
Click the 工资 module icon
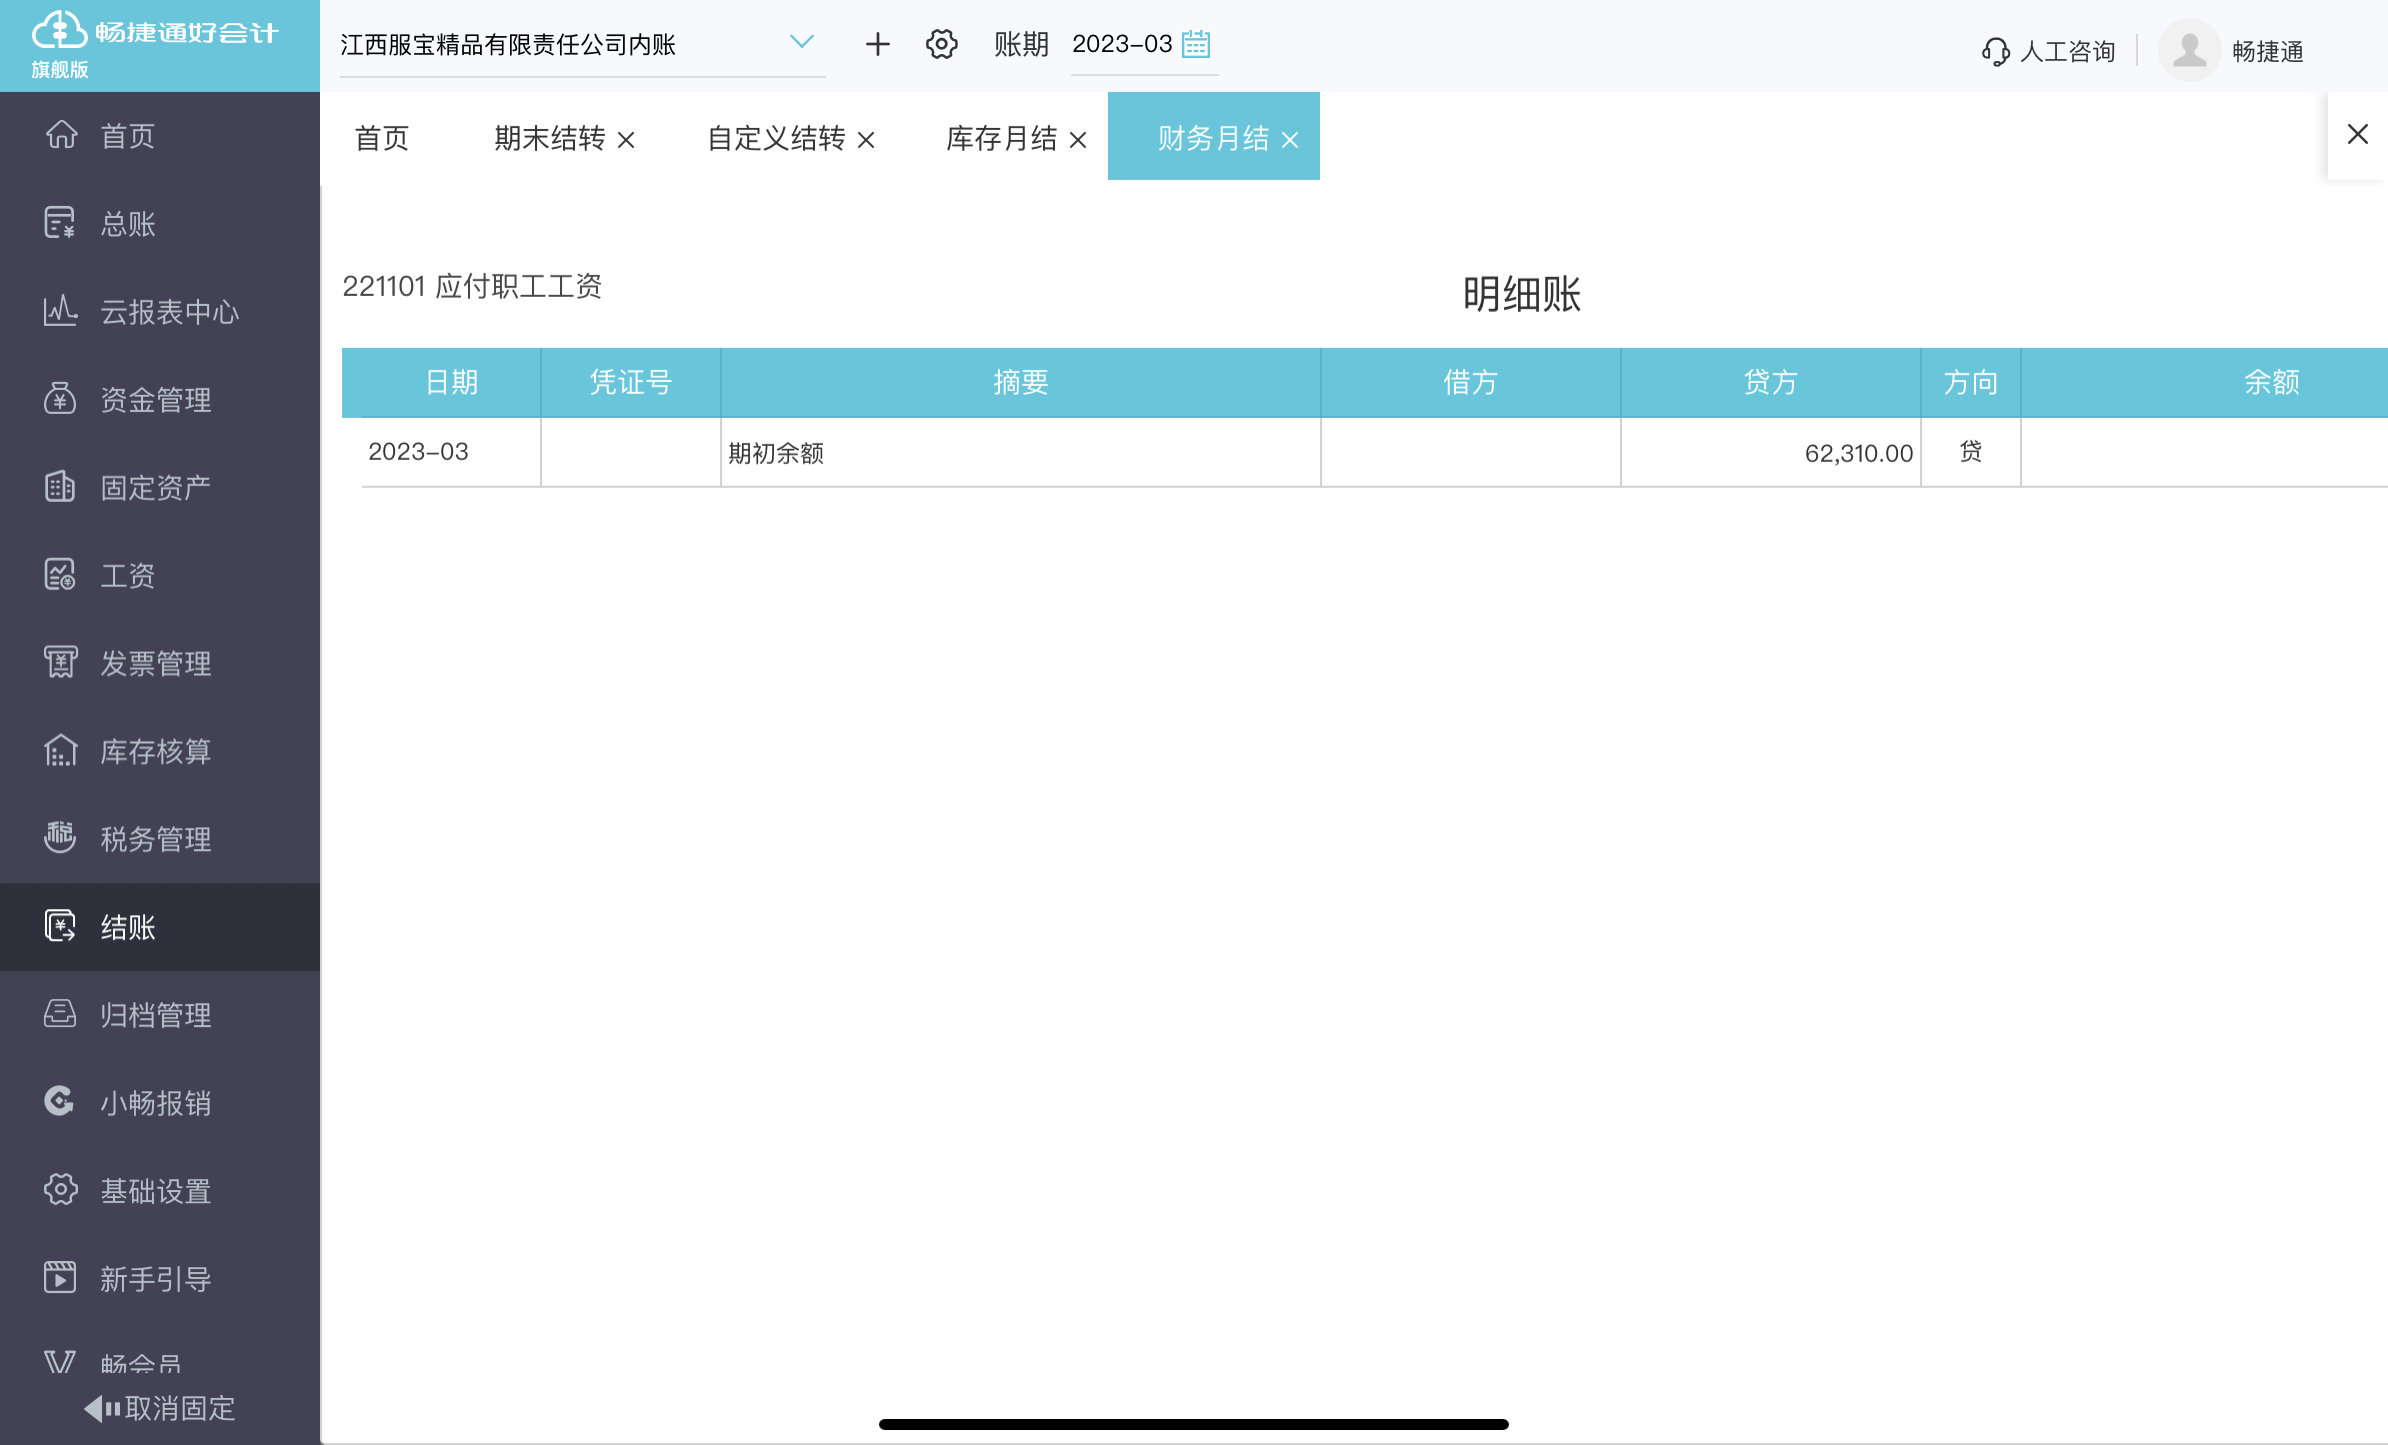pos(61,575)
